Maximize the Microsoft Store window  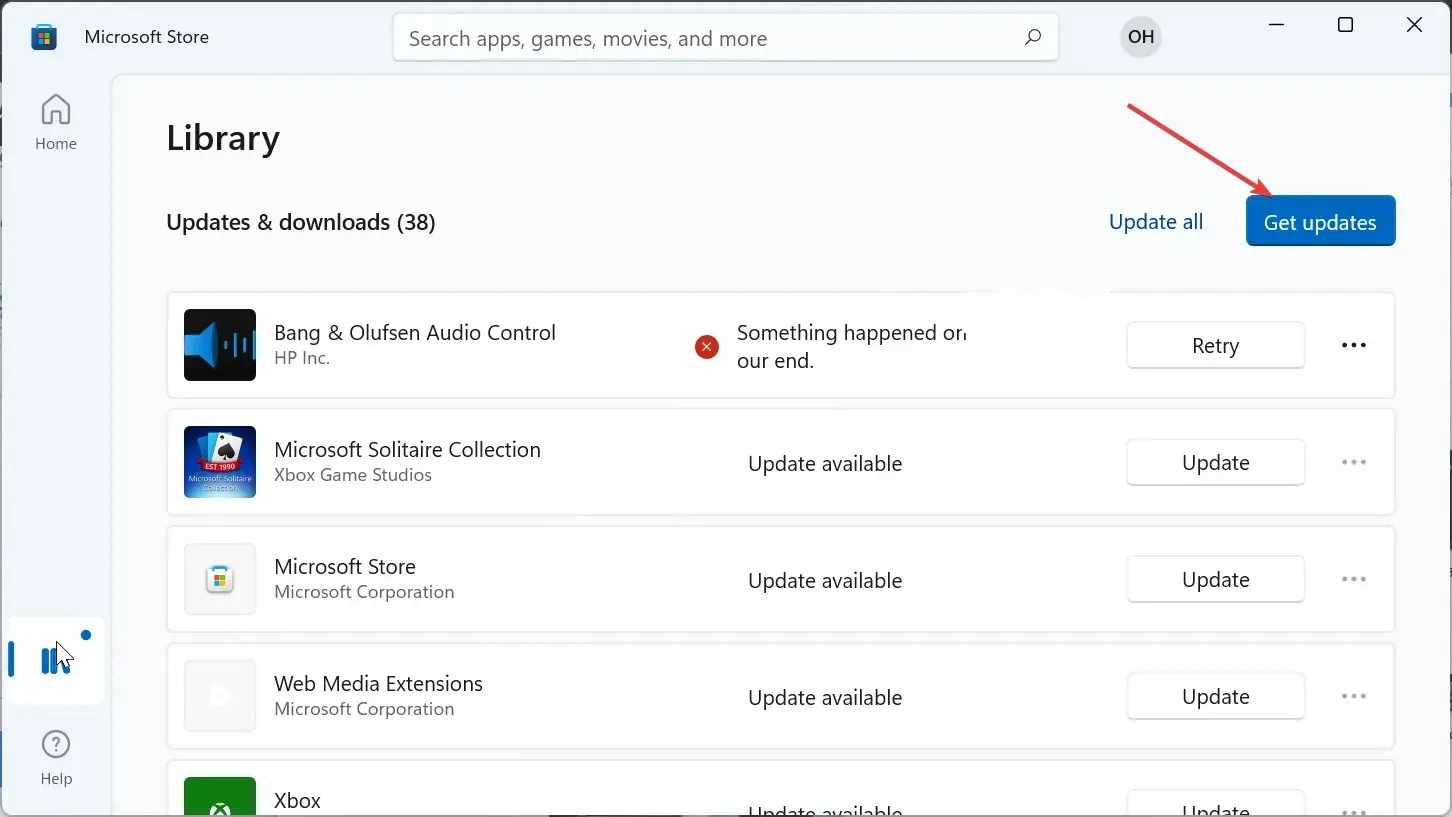(1346, 25)
